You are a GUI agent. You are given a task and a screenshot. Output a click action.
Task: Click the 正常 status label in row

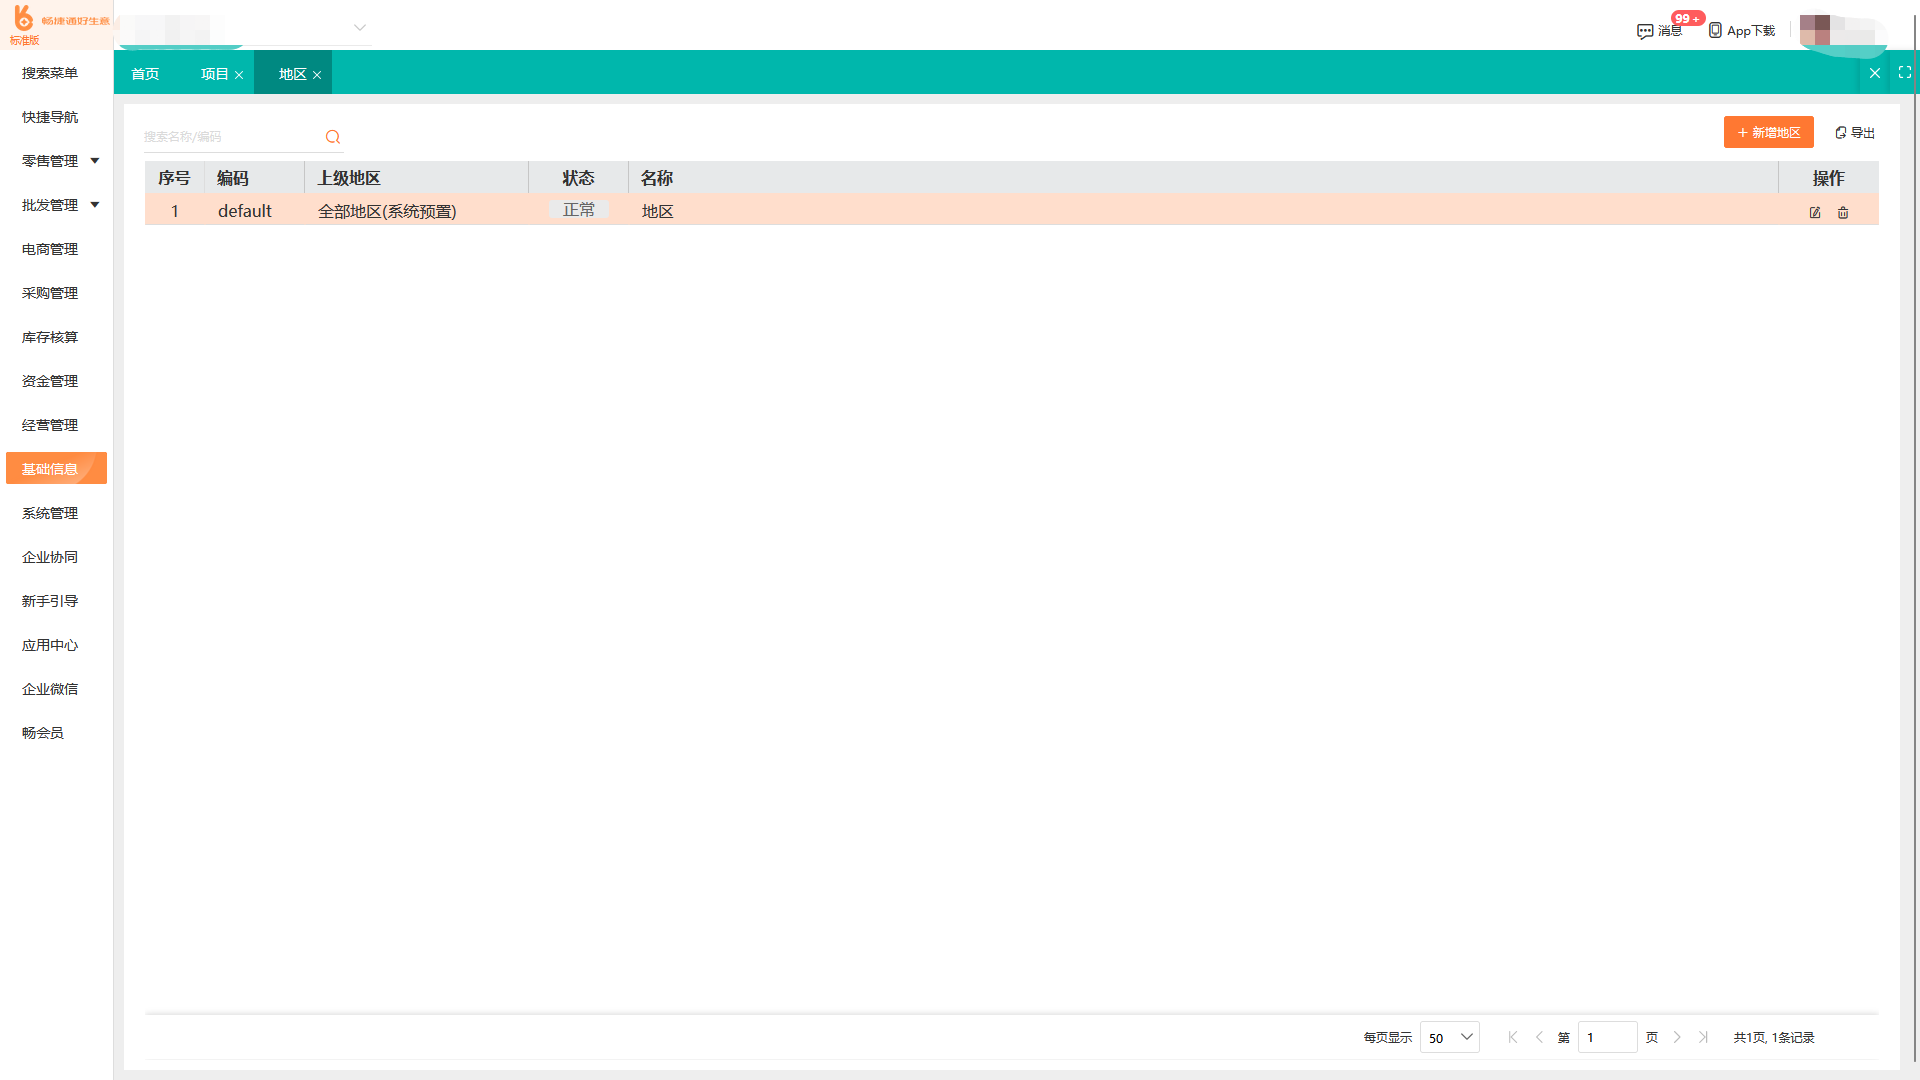coord(579,211)
